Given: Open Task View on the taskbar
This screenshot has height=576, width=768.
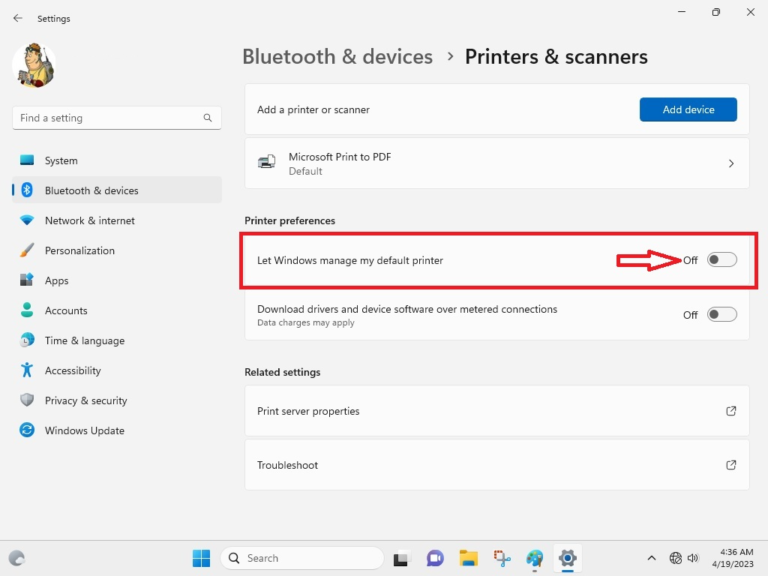Looking at the screenshot, I should [x=401, y=558].
